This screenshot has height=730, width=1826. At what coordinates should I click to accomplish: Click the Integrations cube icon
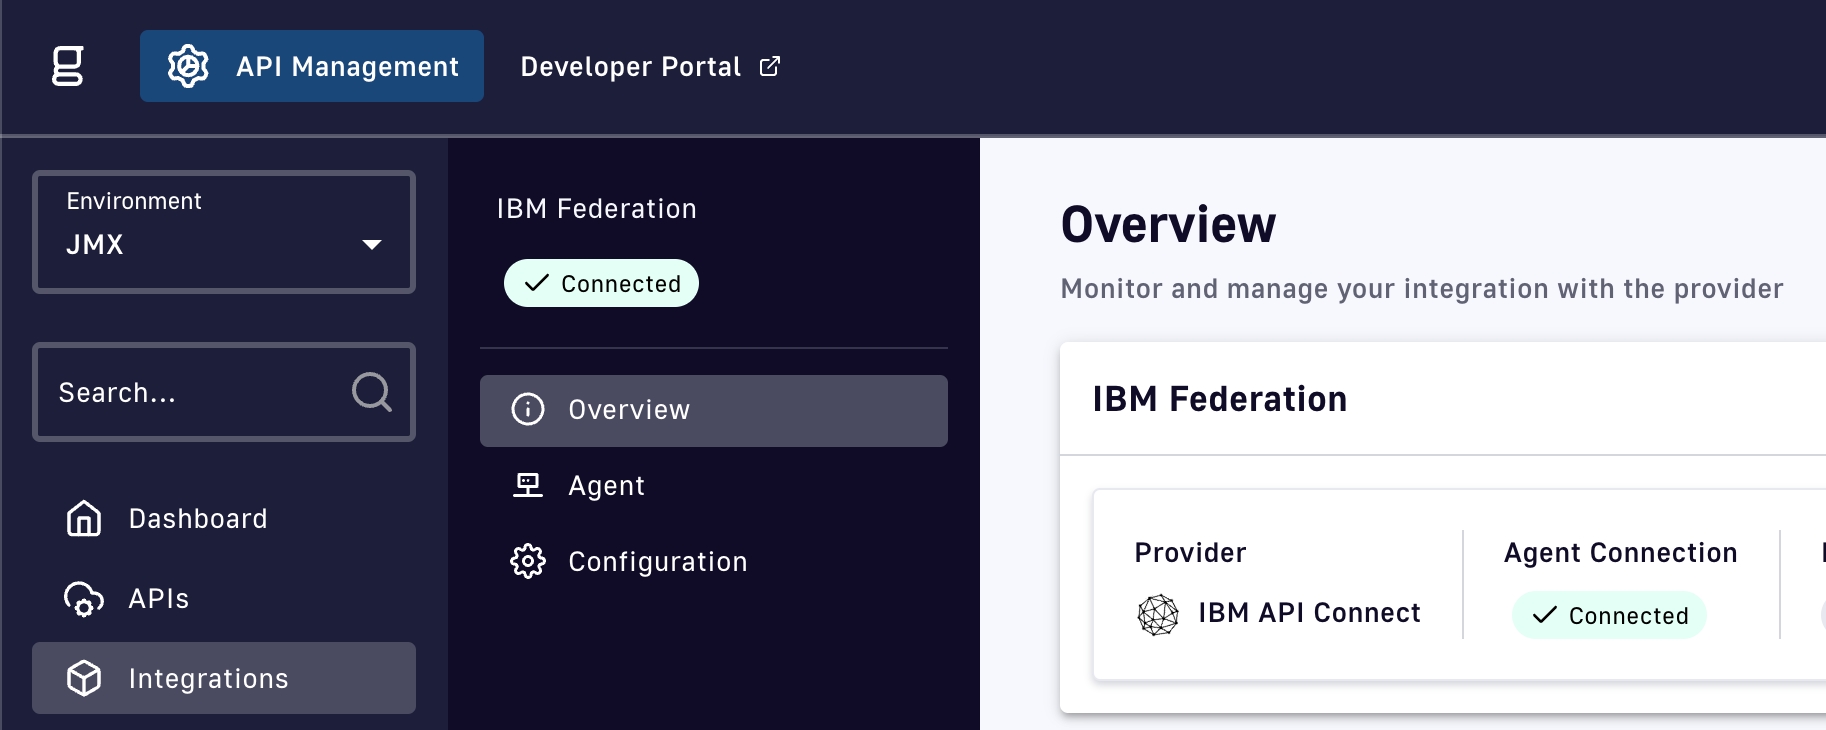(84, 679)
